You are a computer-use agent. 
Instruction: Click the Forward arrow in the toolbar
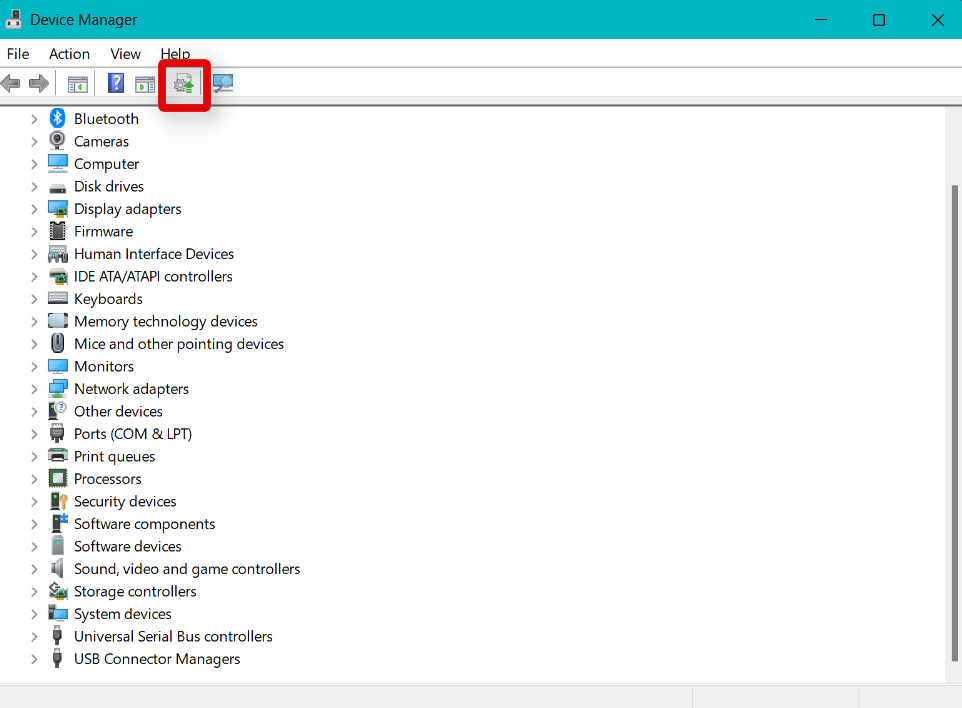[x=39, y=83]
